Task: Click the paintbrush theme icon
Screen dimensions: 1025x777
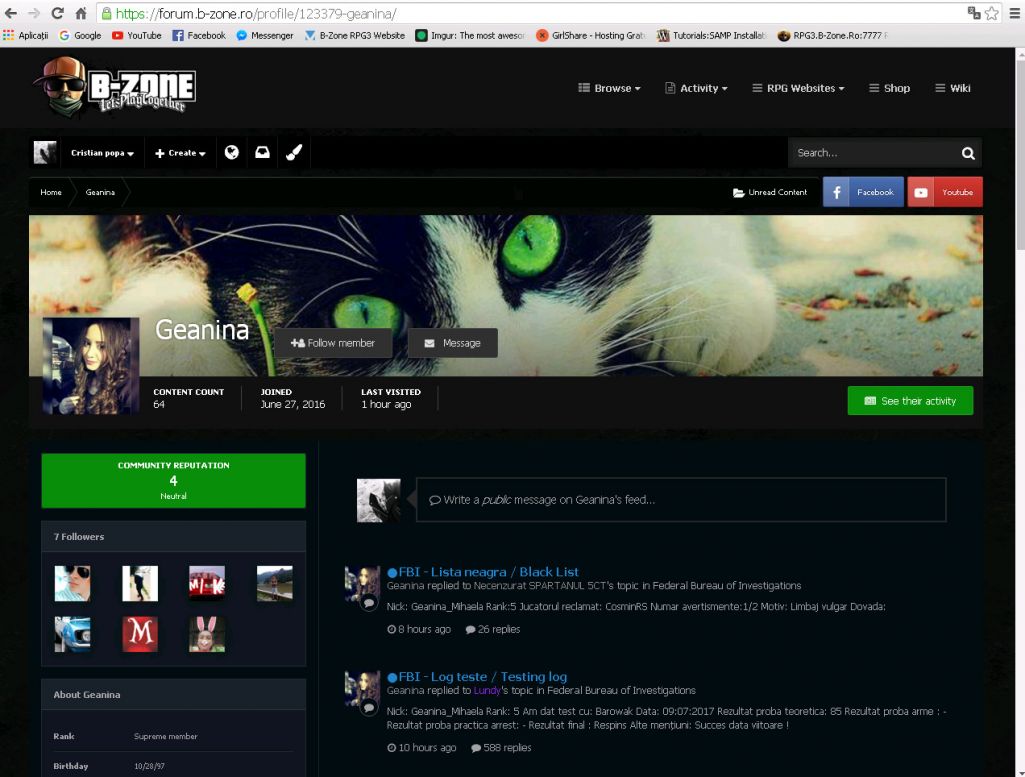Action: click(294, 153)
